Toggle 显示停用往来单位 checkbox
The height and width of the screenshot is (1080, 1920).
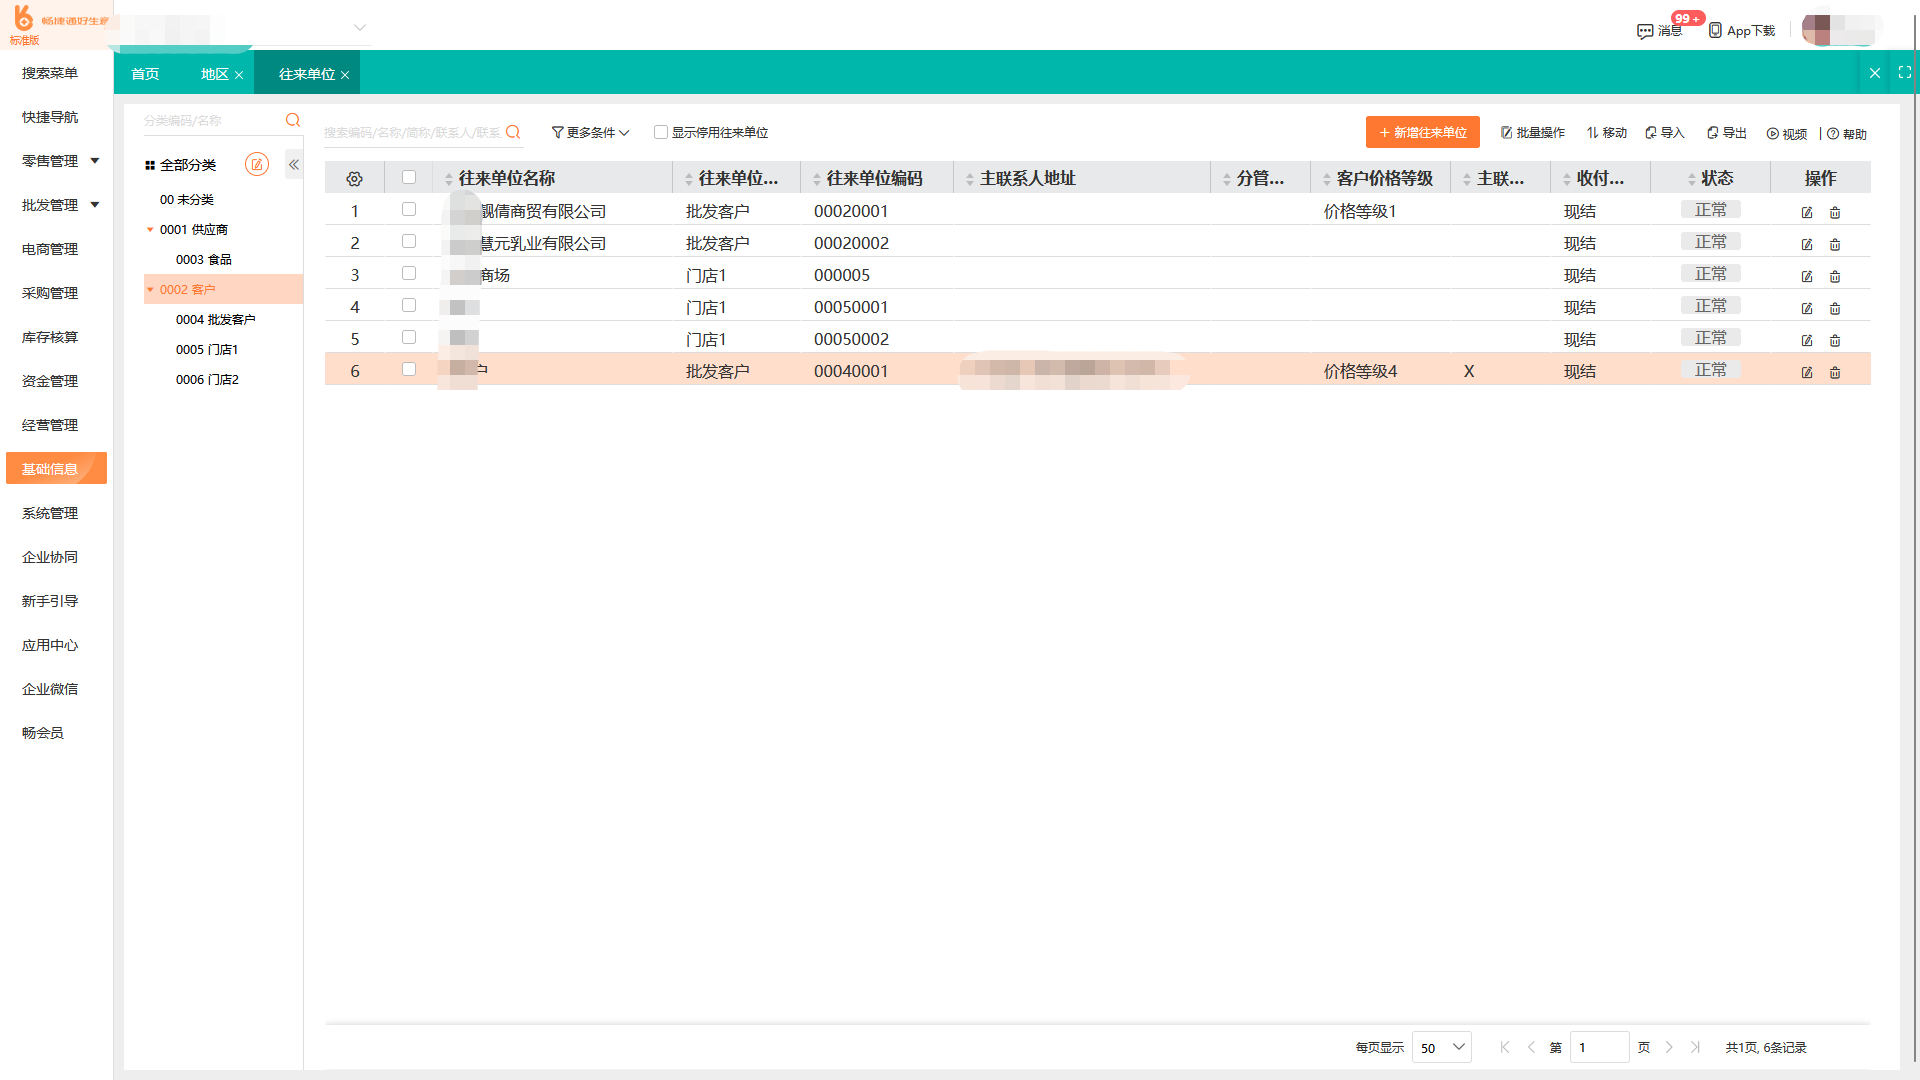tap(663, 132)
